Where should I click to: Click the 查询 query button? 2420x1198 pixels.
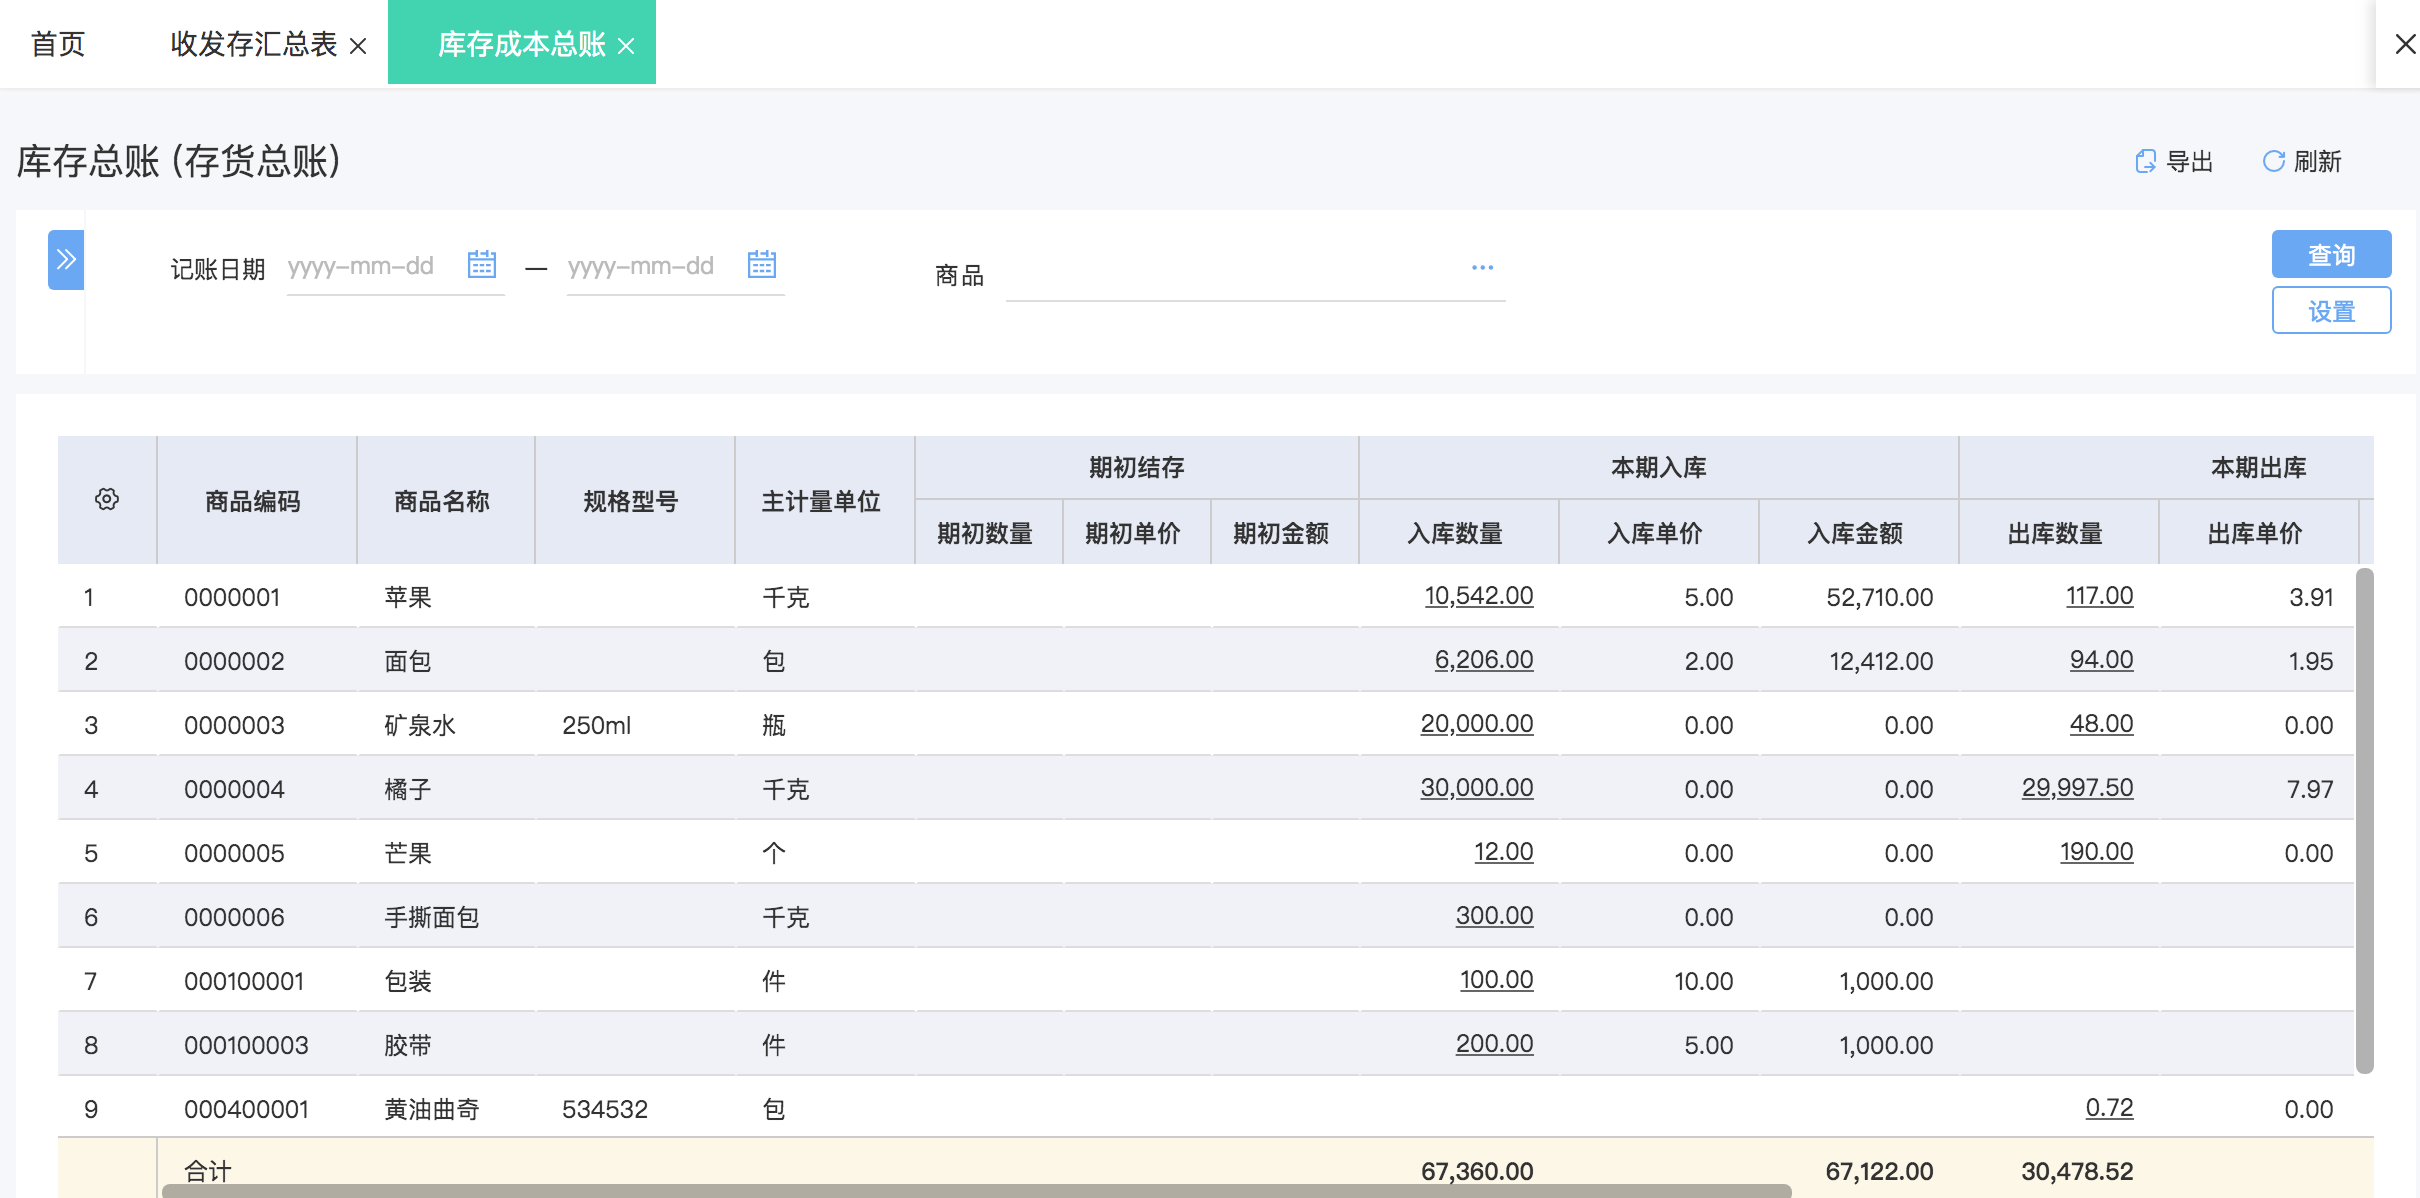(x=2330, y=256)
